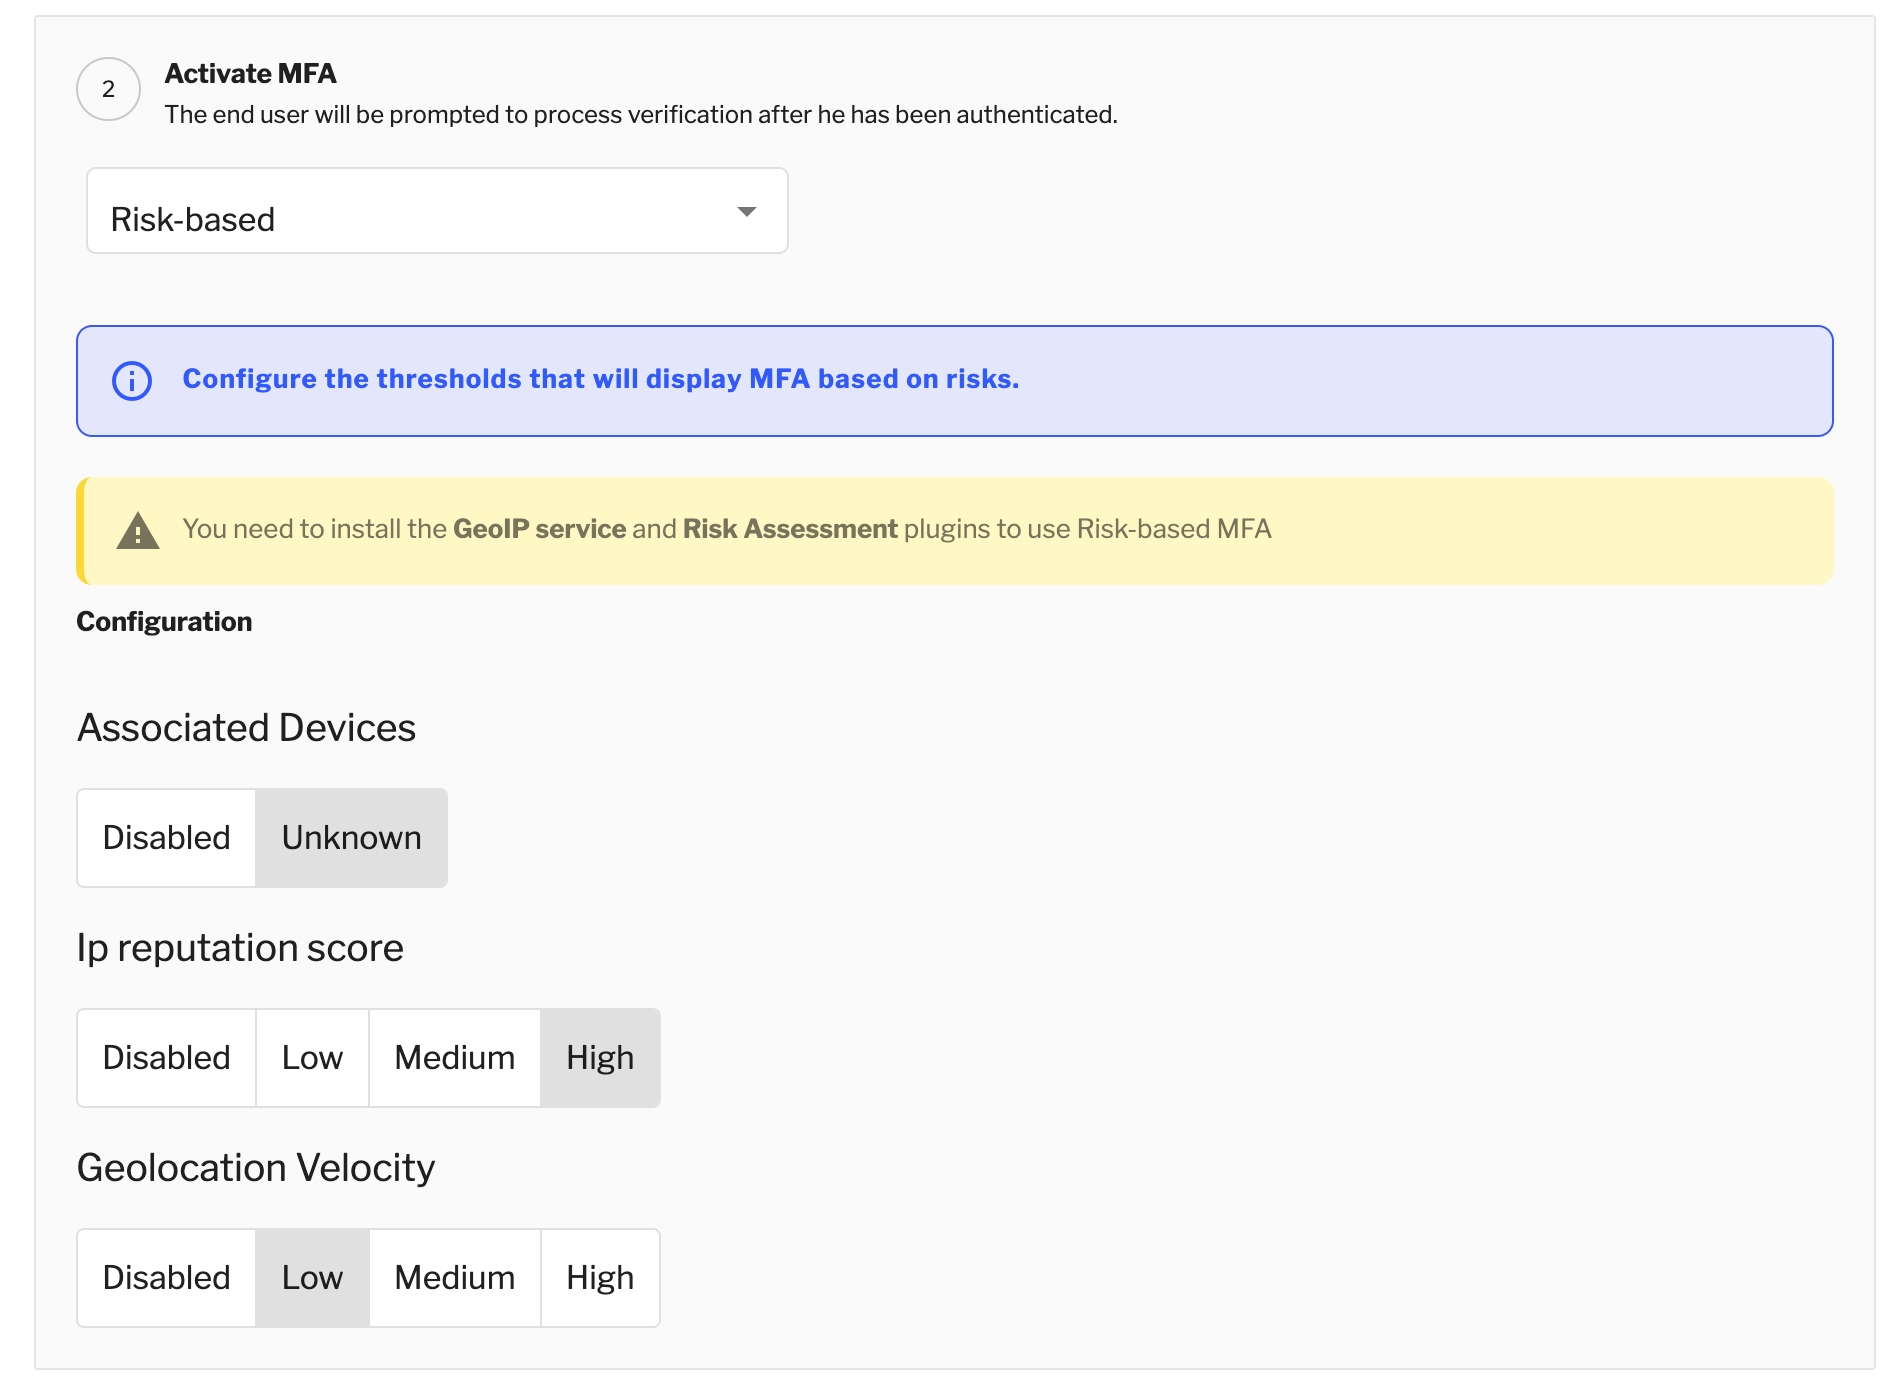Viewport: 1904px width, 1396px height.
Task: Choose Low for Ip reputation score
Action: (x=312, y=1058)
